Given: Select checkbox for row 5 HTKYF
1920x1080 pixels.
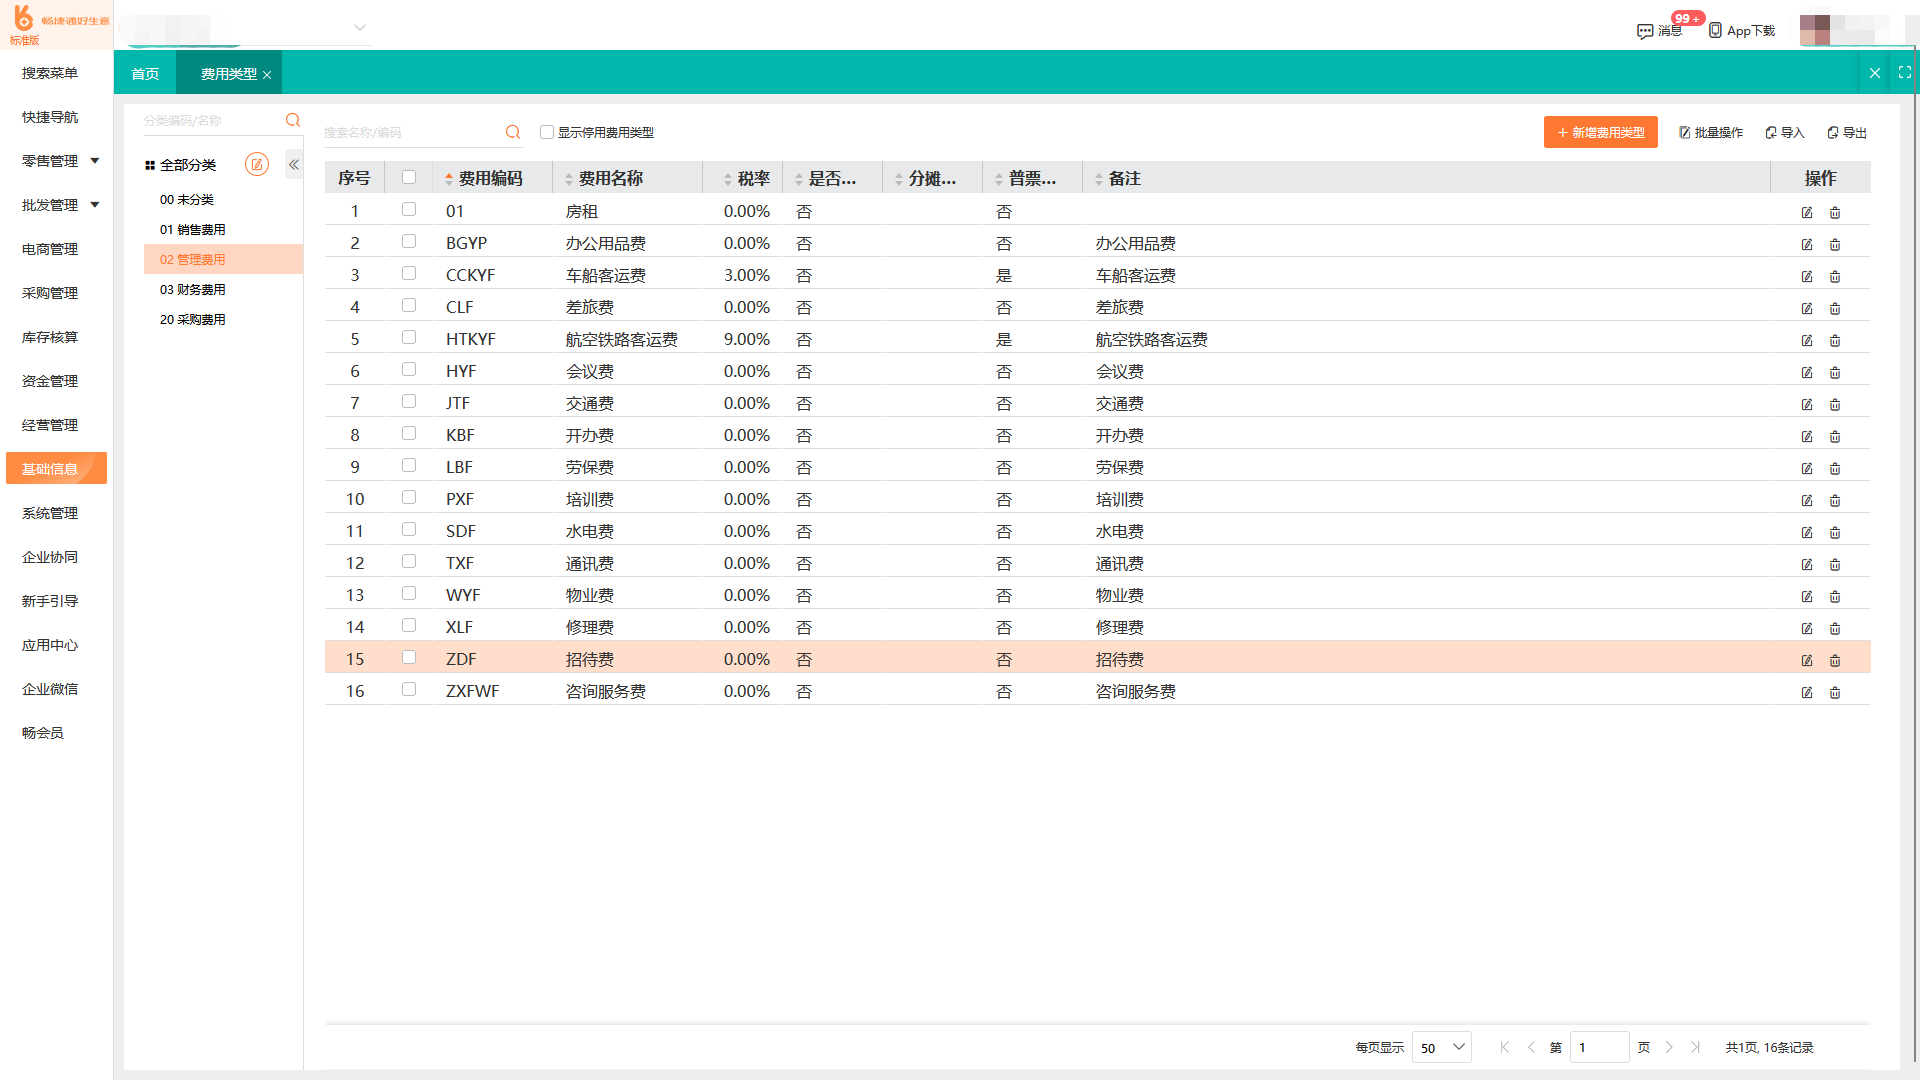Looking at the screenshot, I should [409, 338].
